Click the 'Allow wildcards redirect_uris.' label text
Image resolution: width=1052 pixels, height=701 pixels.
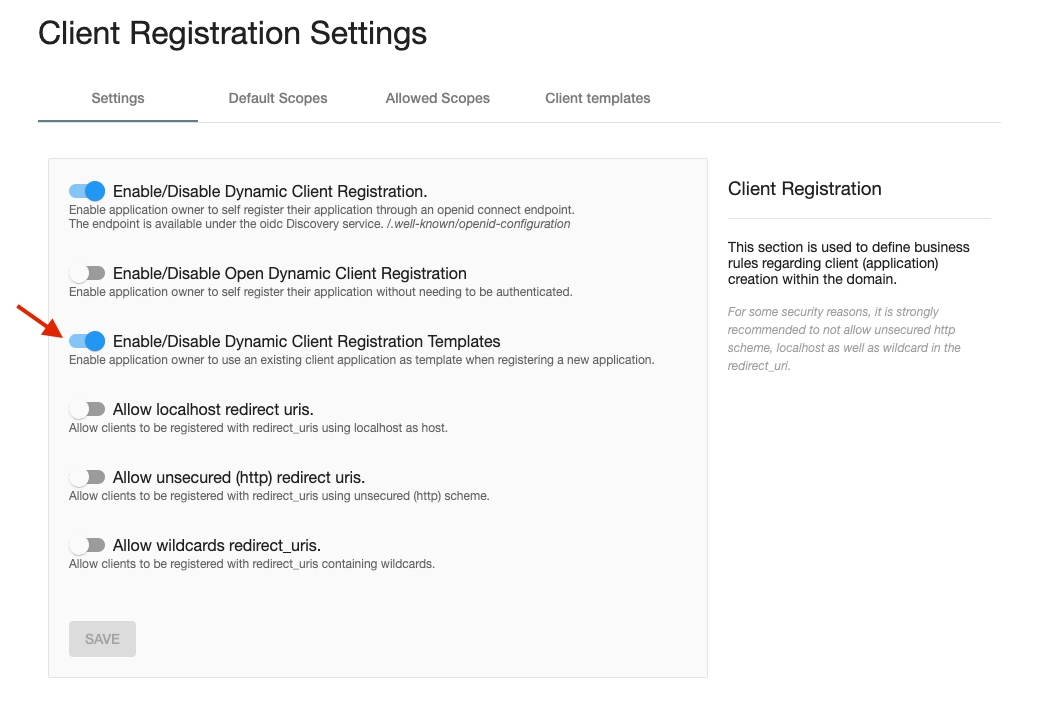click(x=216, y=545)
